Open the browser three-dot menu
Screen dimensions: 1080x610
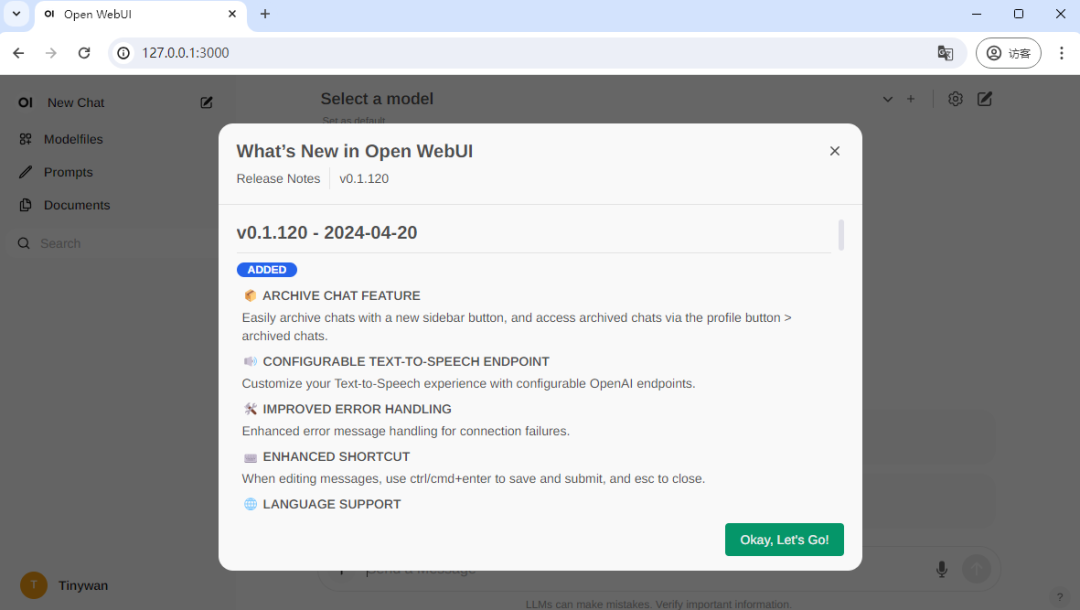click(x=1061, y=53)
